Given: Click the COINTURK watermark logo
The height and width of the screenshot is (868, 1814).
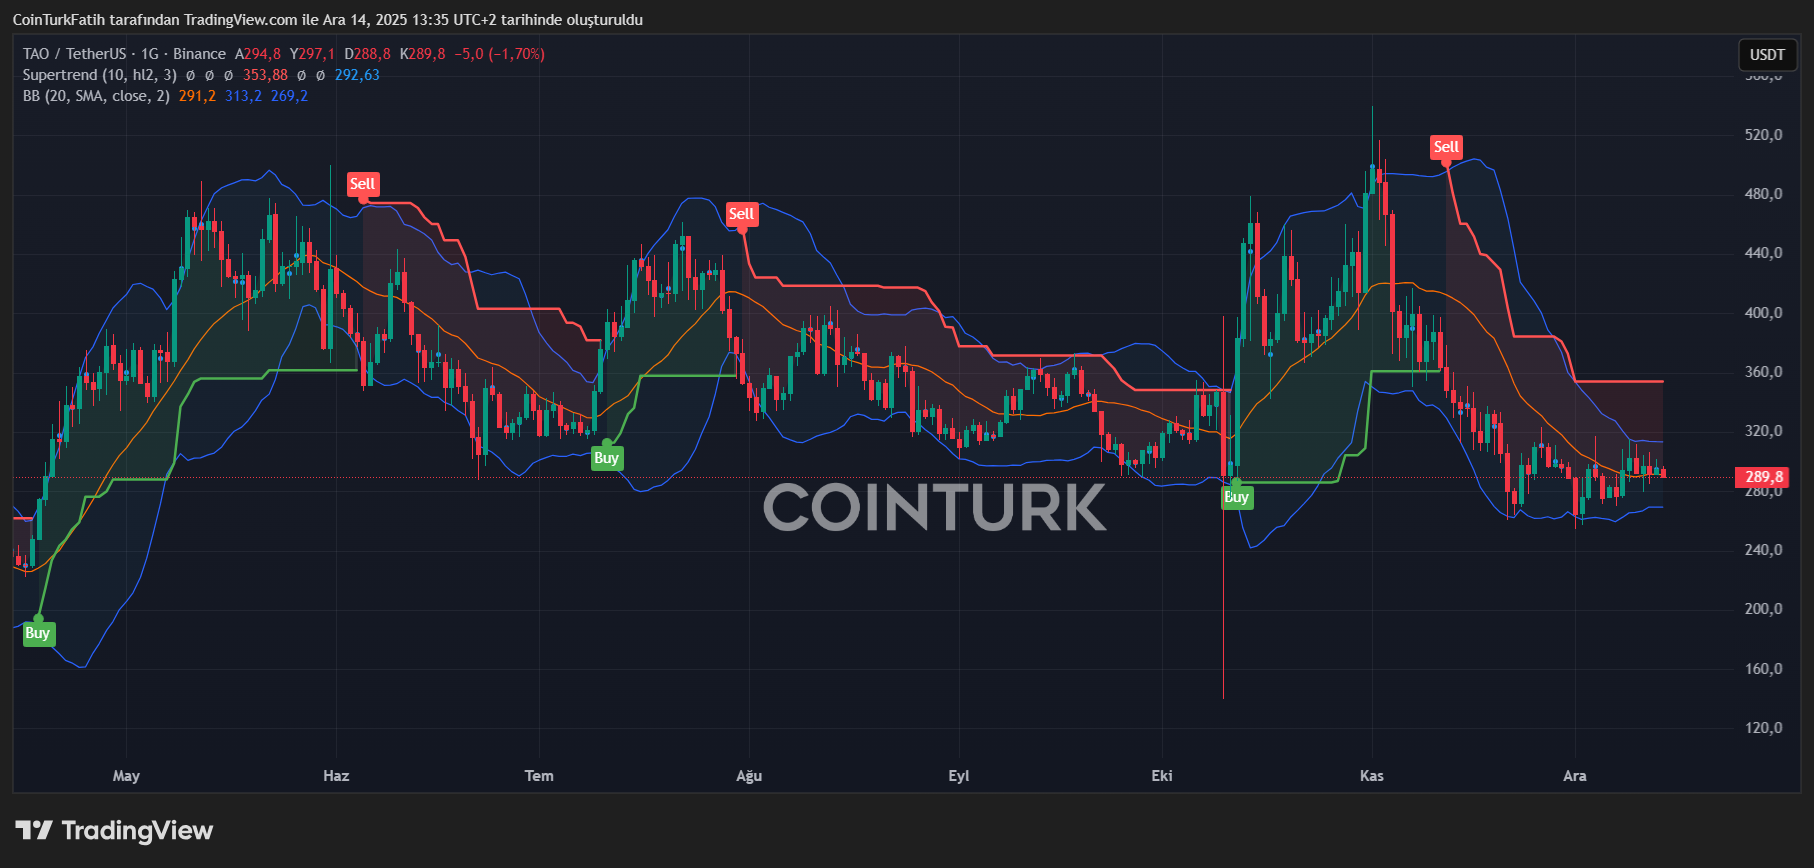Looking at the screenshot, I should (x=934, y=507).
